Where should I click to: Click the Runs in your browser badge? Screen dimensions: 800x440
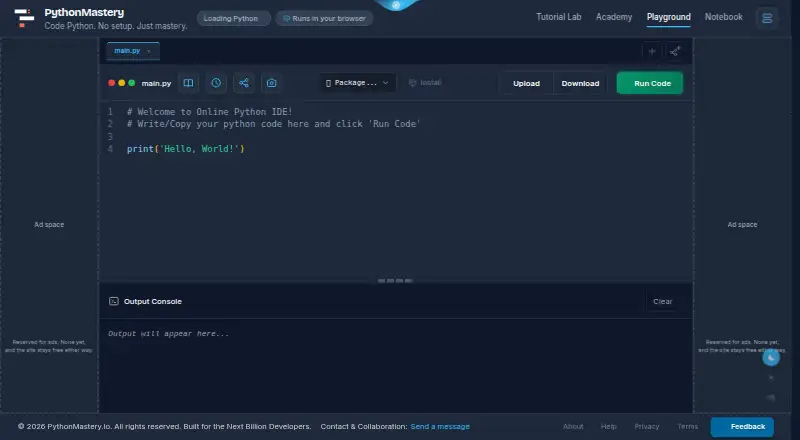point(324,18)
